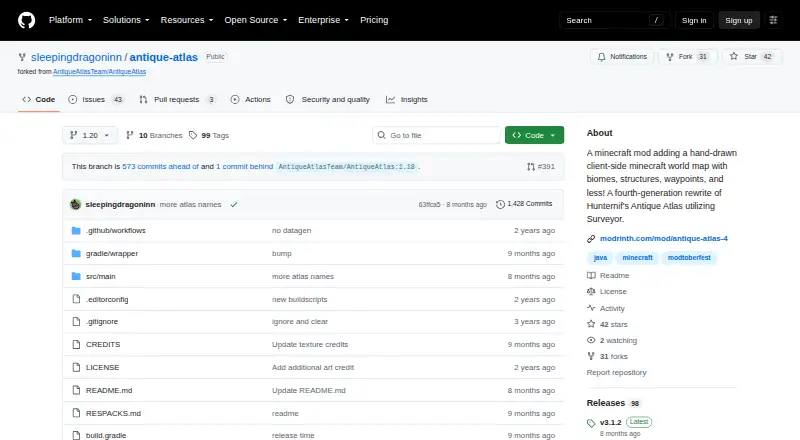Open the modrinth.com/mod/antique-atlas-4 link

pyautogui.click(x=663, y=238)
